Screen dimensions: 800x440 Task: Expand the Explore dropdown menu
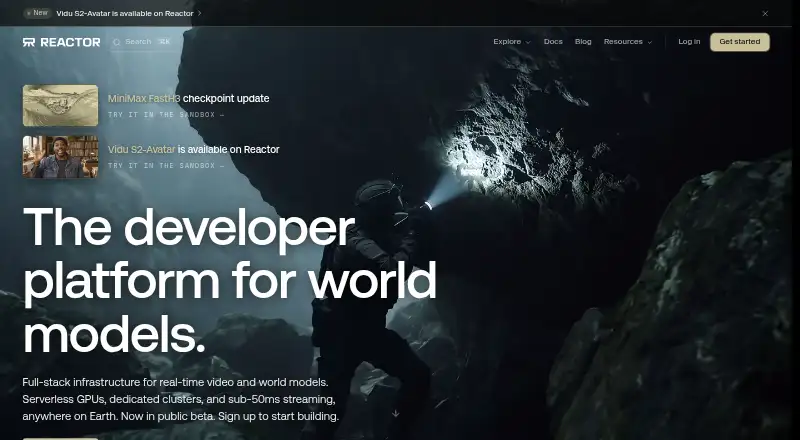tap(512, 42)
